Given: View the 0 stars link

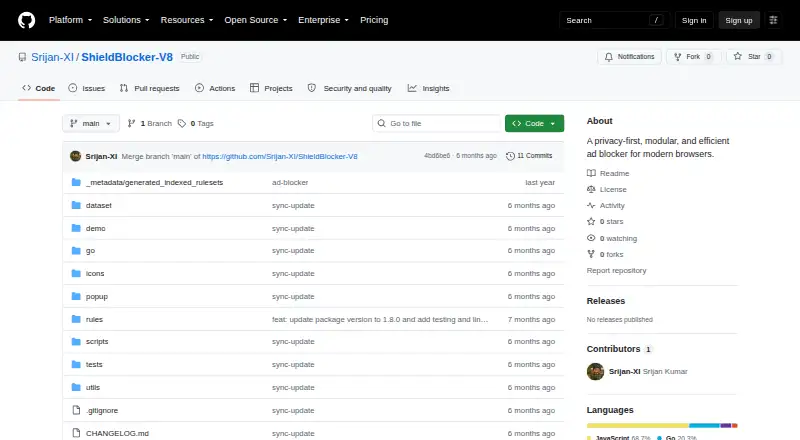Looking at the screenshot, I should pos(605,222).
